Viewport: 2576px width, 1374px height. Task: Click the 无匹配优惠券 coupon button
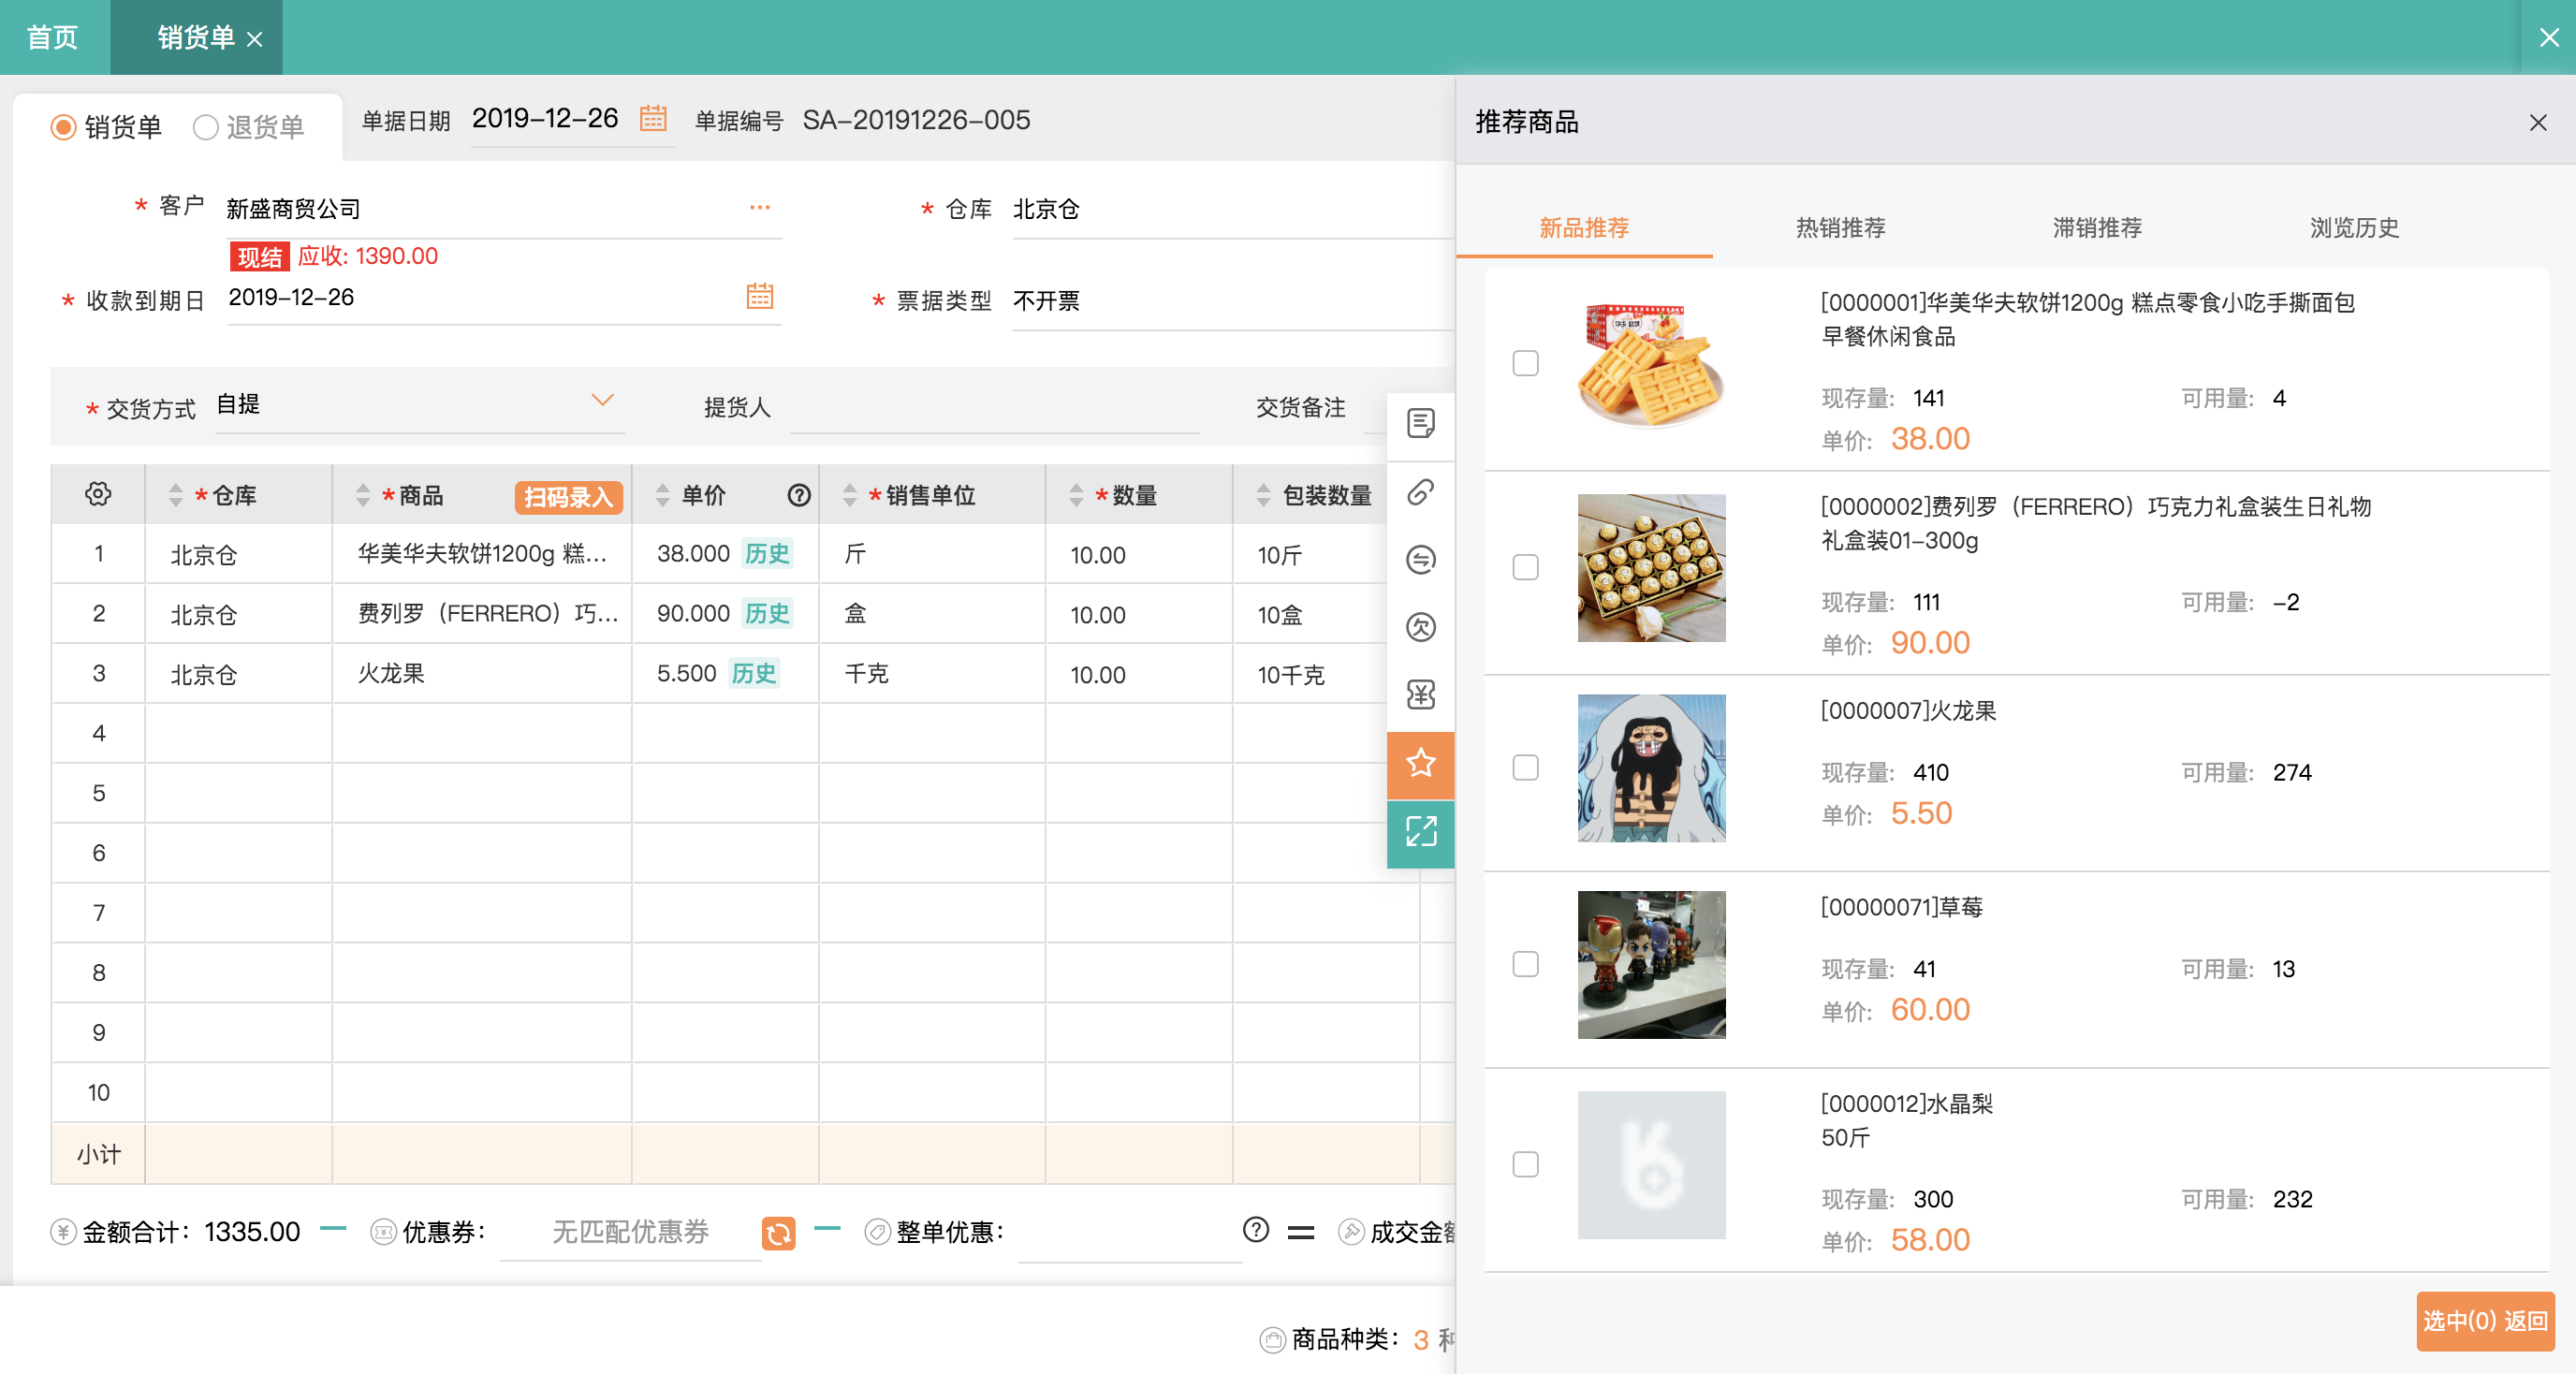tap(630, 1231)
